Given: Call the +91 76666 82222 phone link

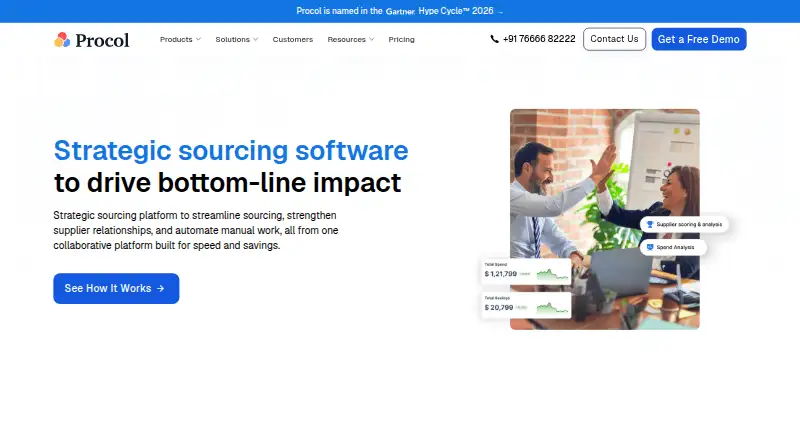Looking at the screenshot, I should point(533,39).
